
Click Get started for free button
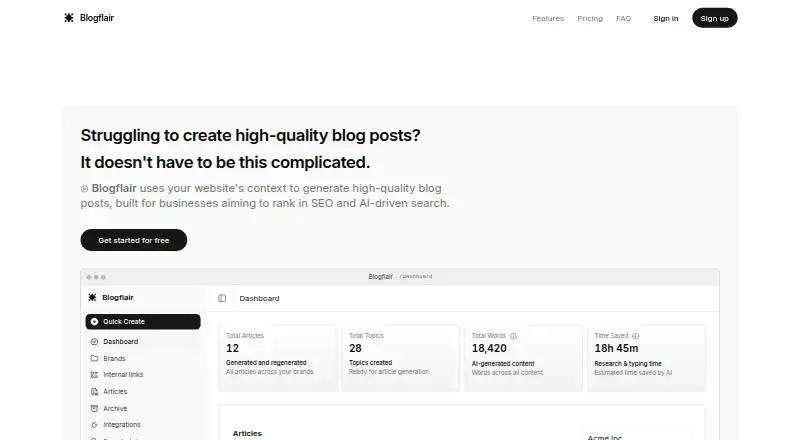pos(134,240)
